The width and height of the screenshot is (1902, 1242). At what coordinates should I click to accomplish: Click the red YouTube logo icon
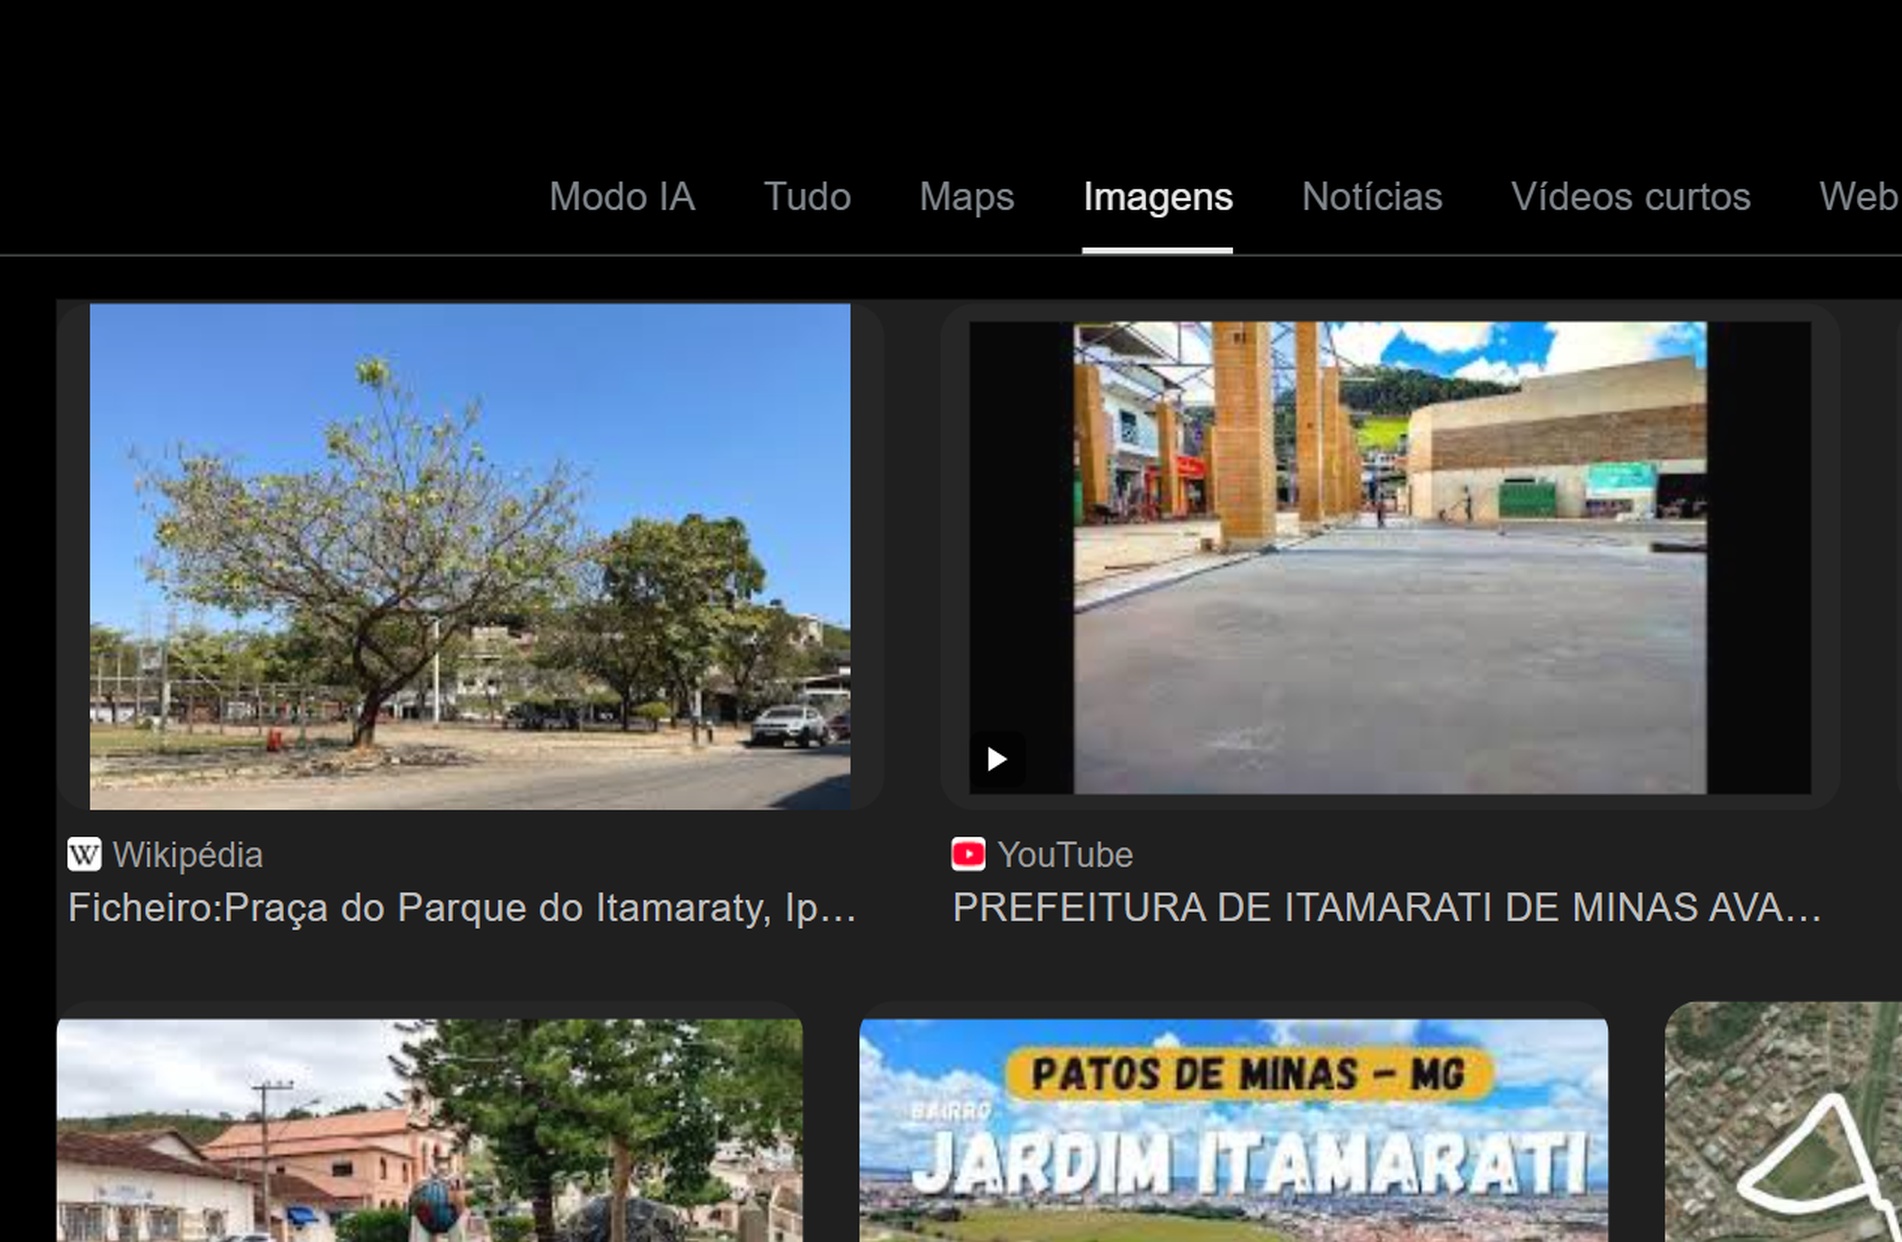pos(968,855)
